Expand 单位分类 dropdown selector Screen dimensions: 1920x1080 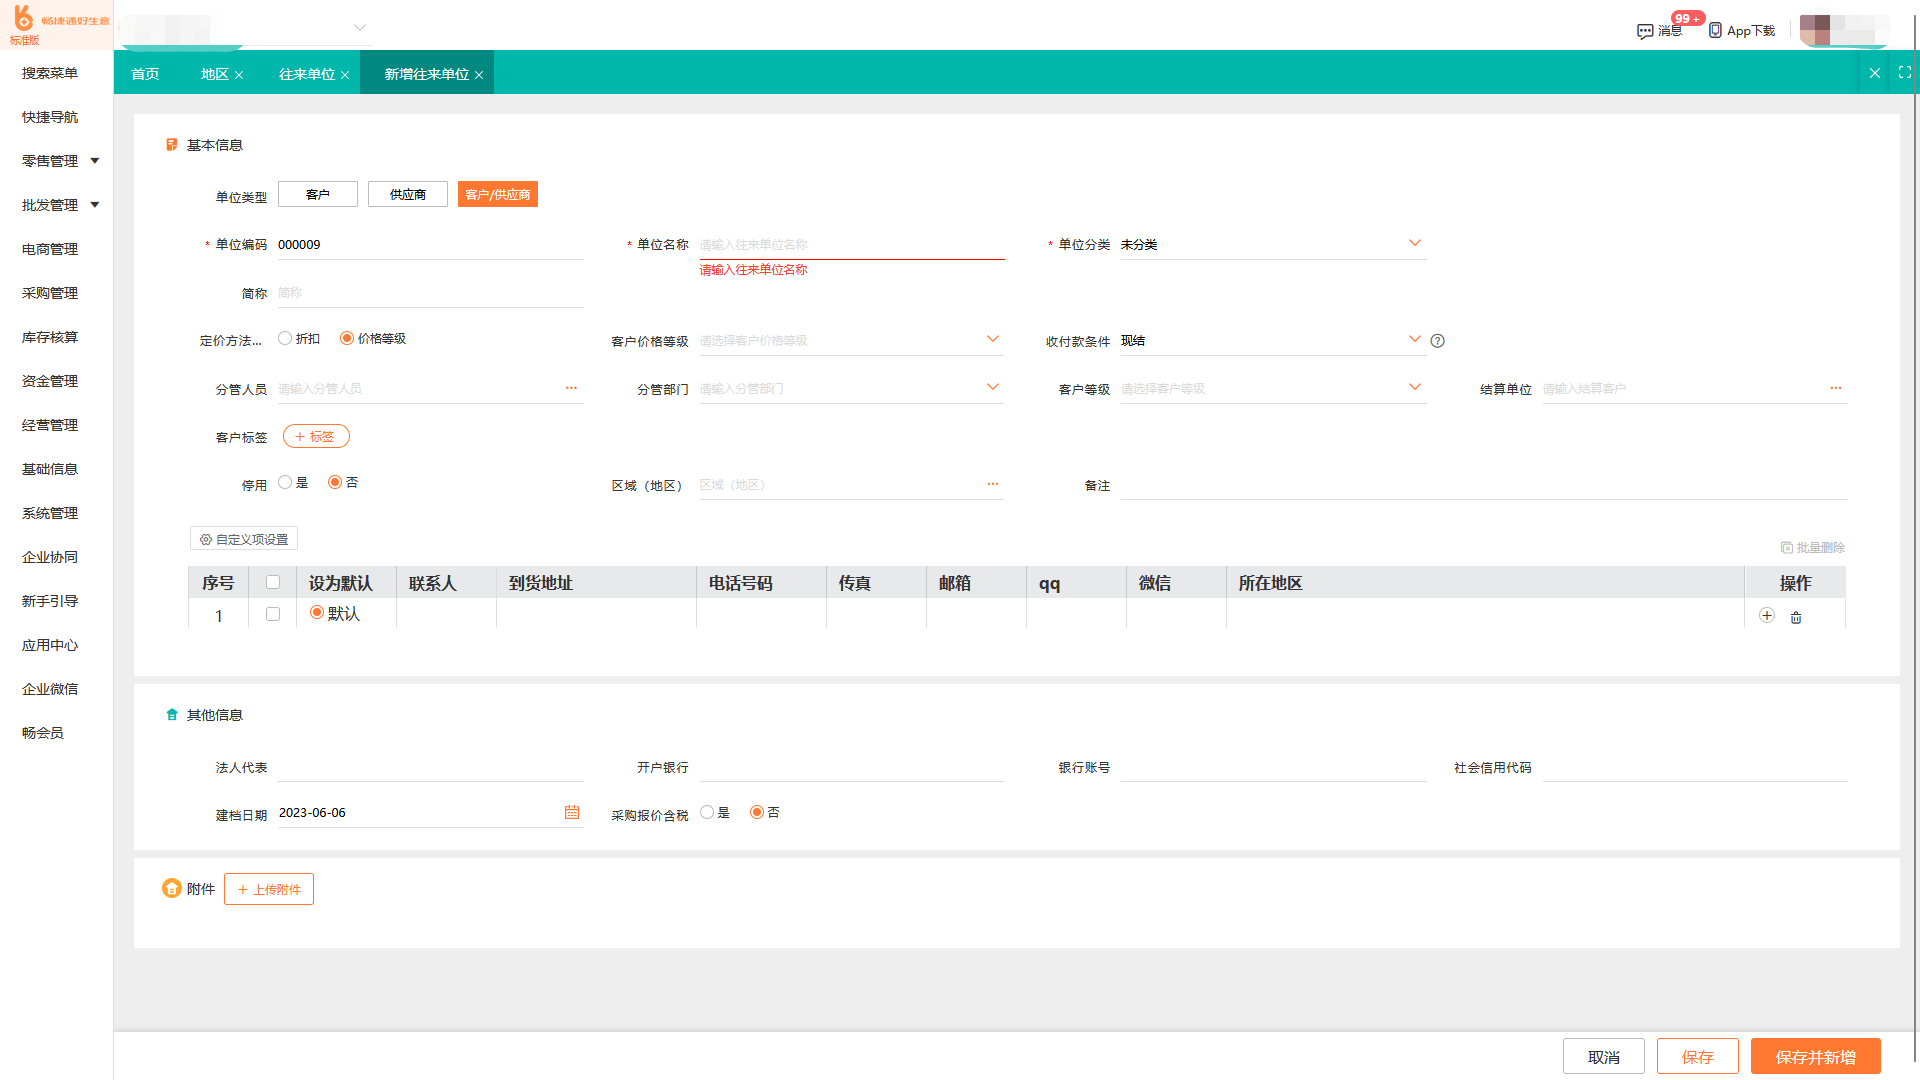click(1412, 244)
